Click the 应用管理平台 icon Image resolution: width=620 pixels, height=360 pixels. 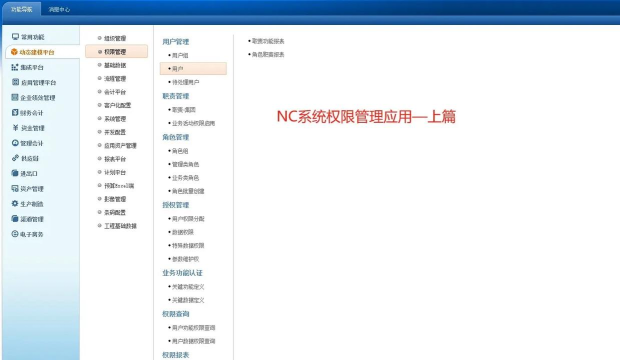15,82
